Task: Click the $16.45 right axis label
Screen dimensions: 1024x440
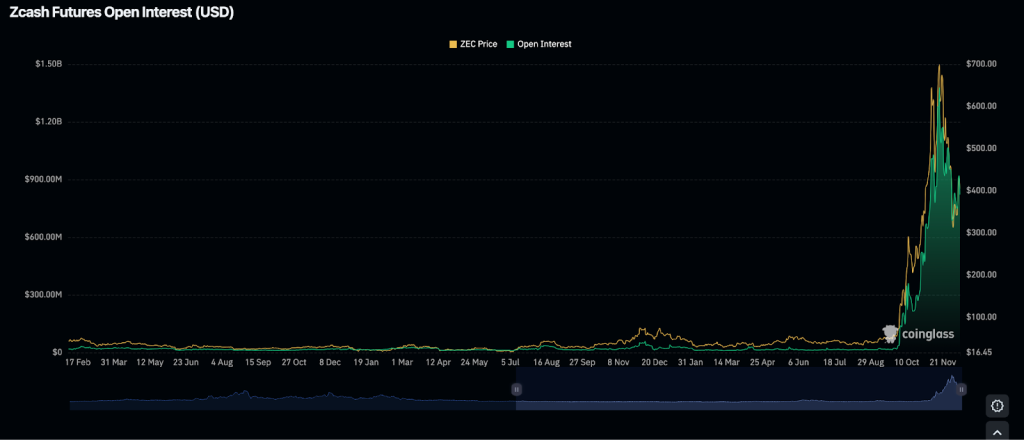Action: 981,352
